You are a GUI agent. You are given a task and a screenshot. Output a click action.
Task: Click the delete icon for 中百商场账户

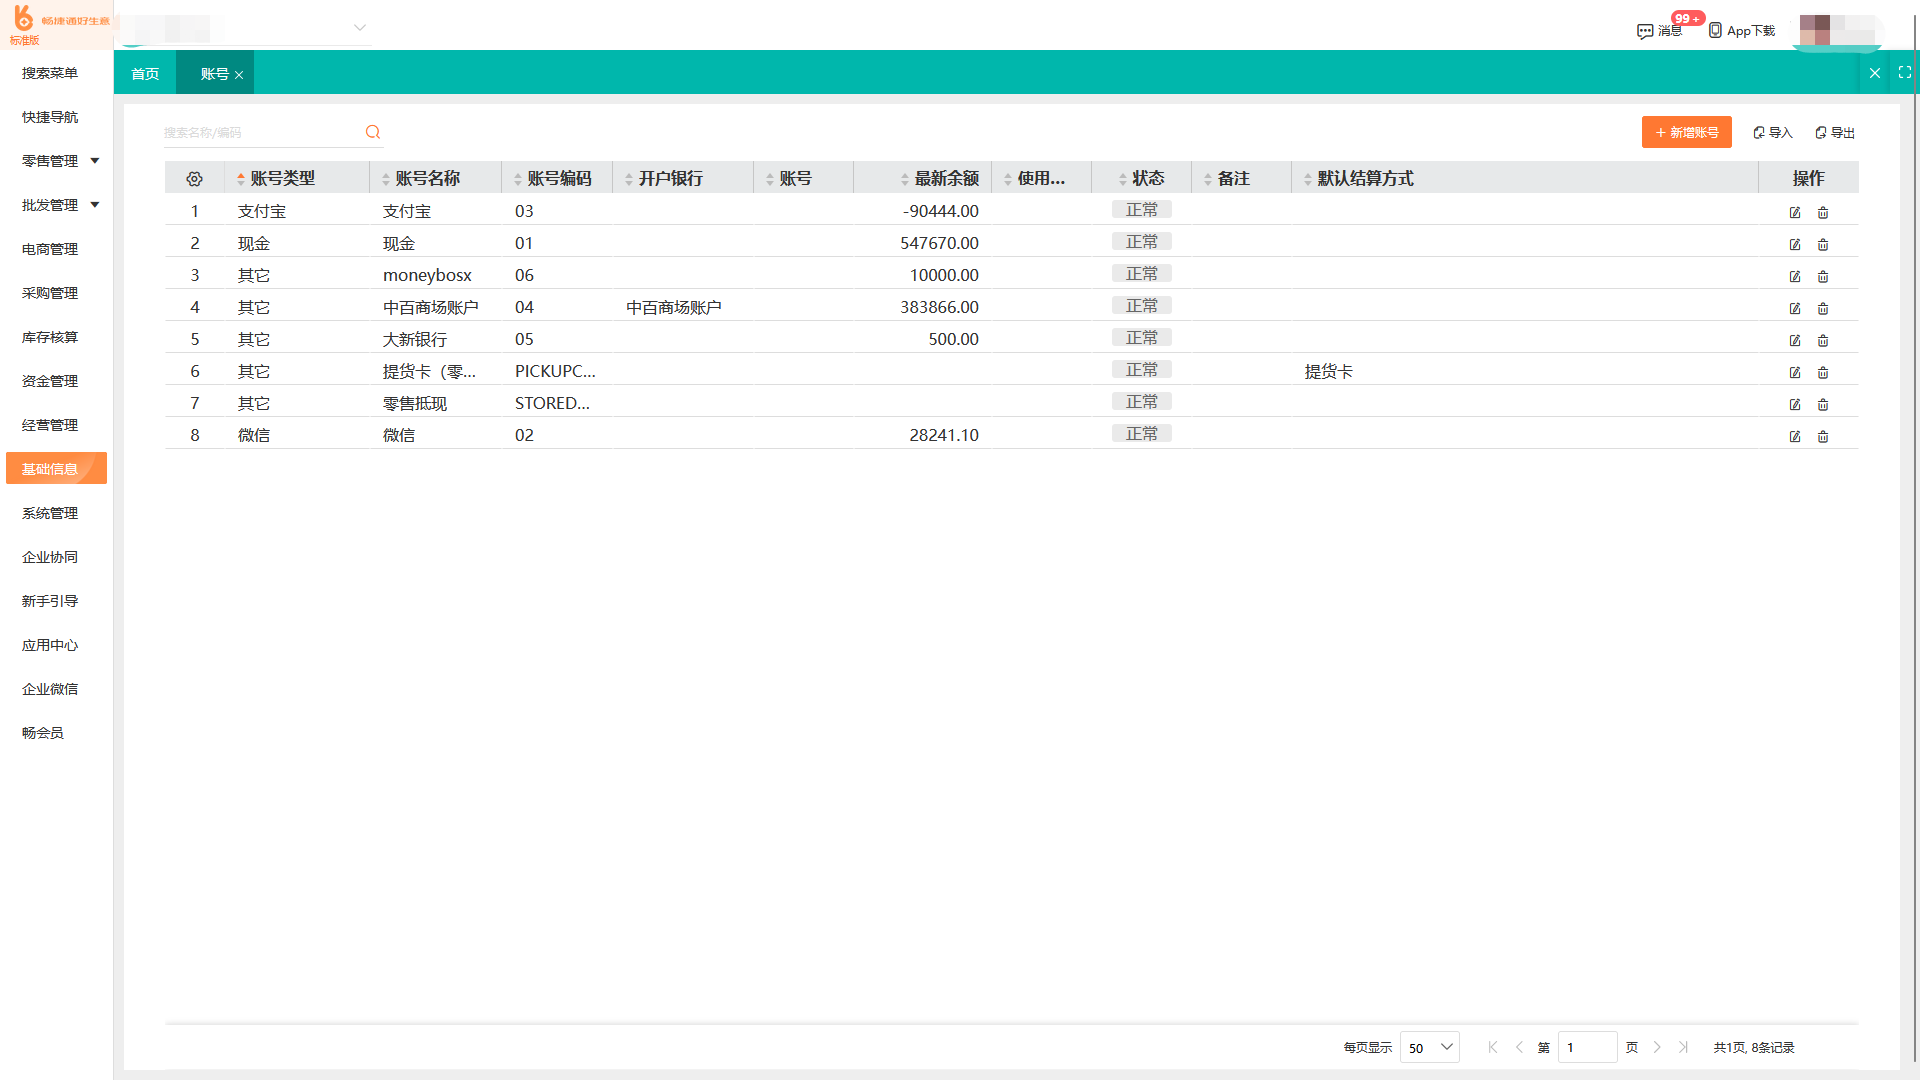coord(1824,307)
